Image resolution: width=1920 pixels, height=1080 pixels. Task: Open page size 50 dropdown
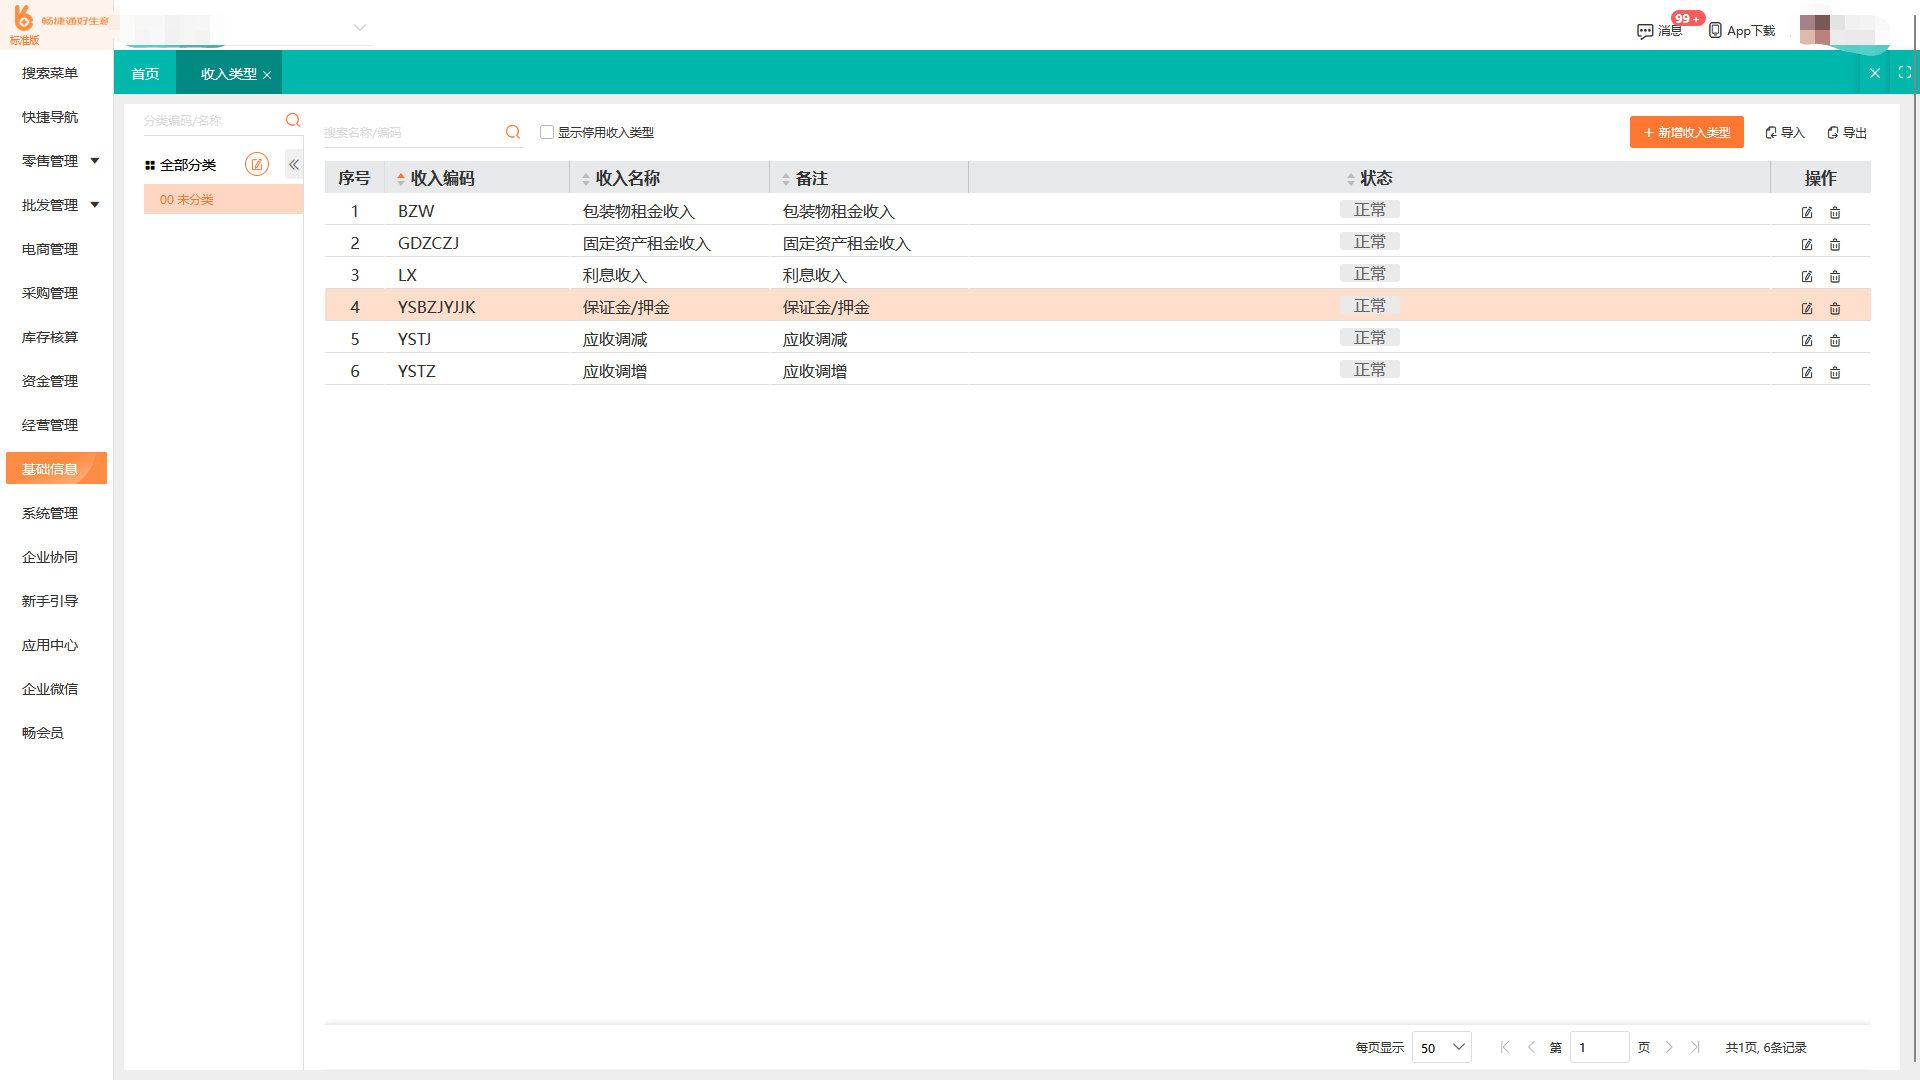[1441, 1047]
